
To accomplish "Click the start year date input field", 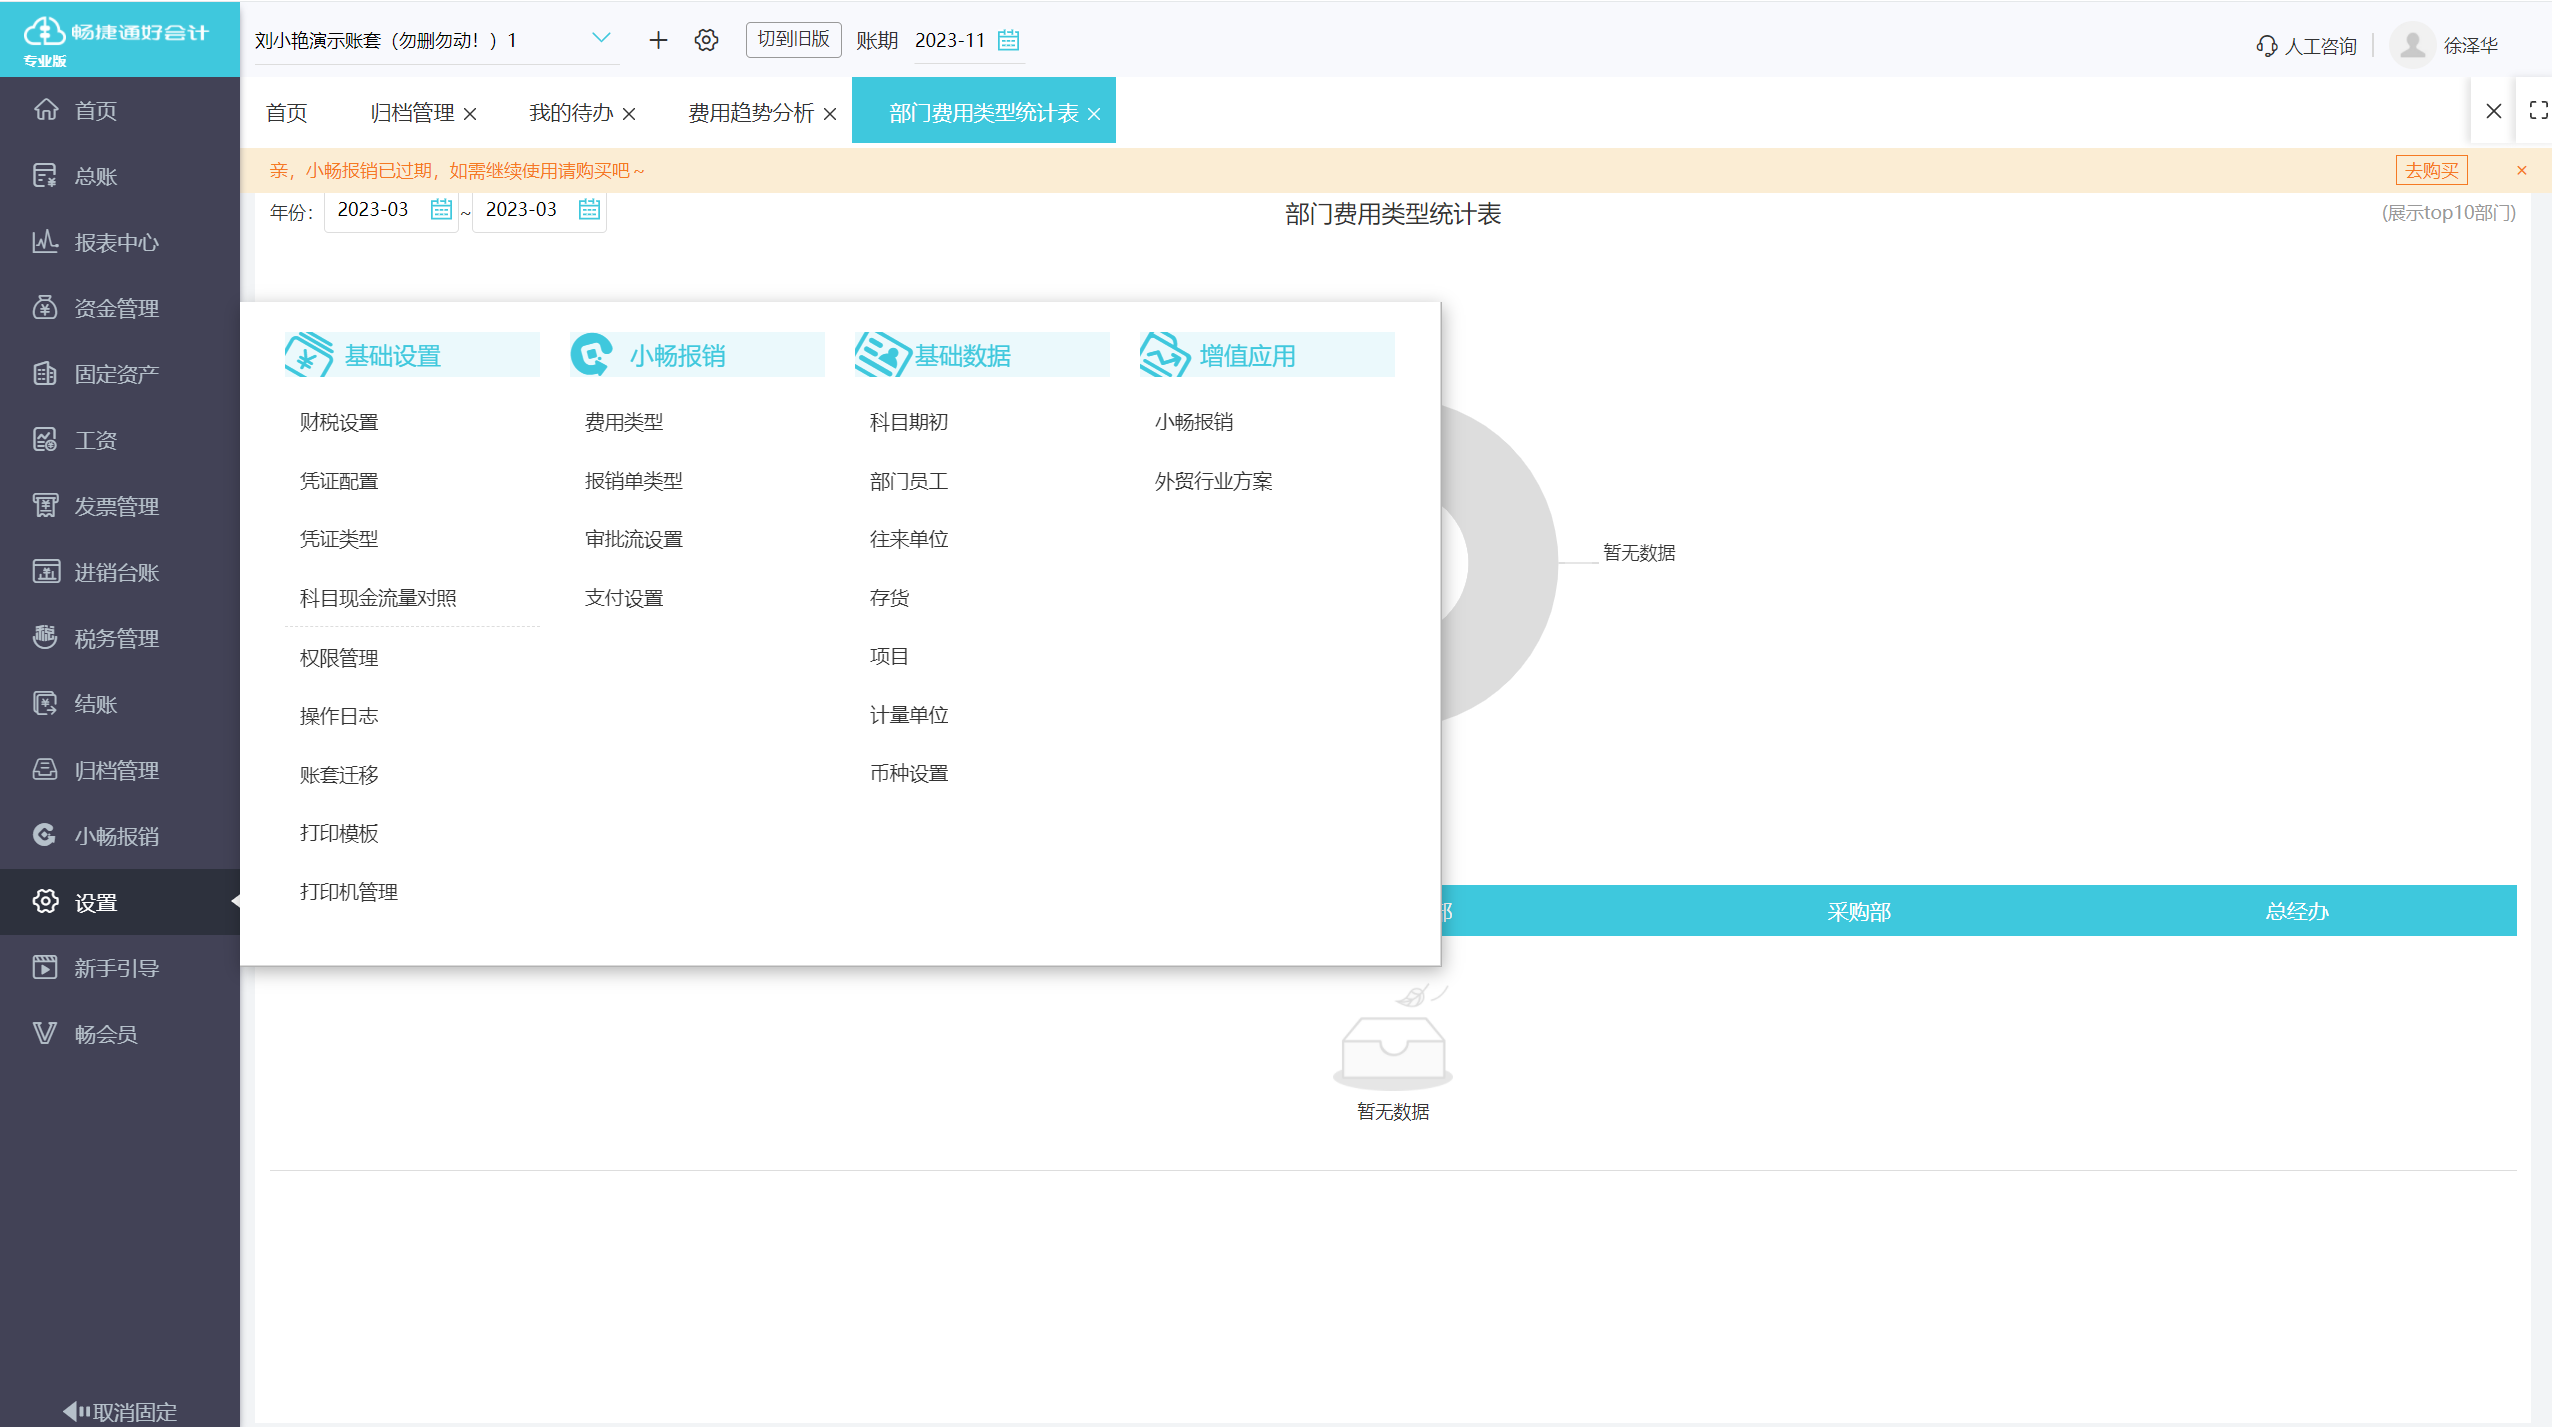I will [375, 210].
